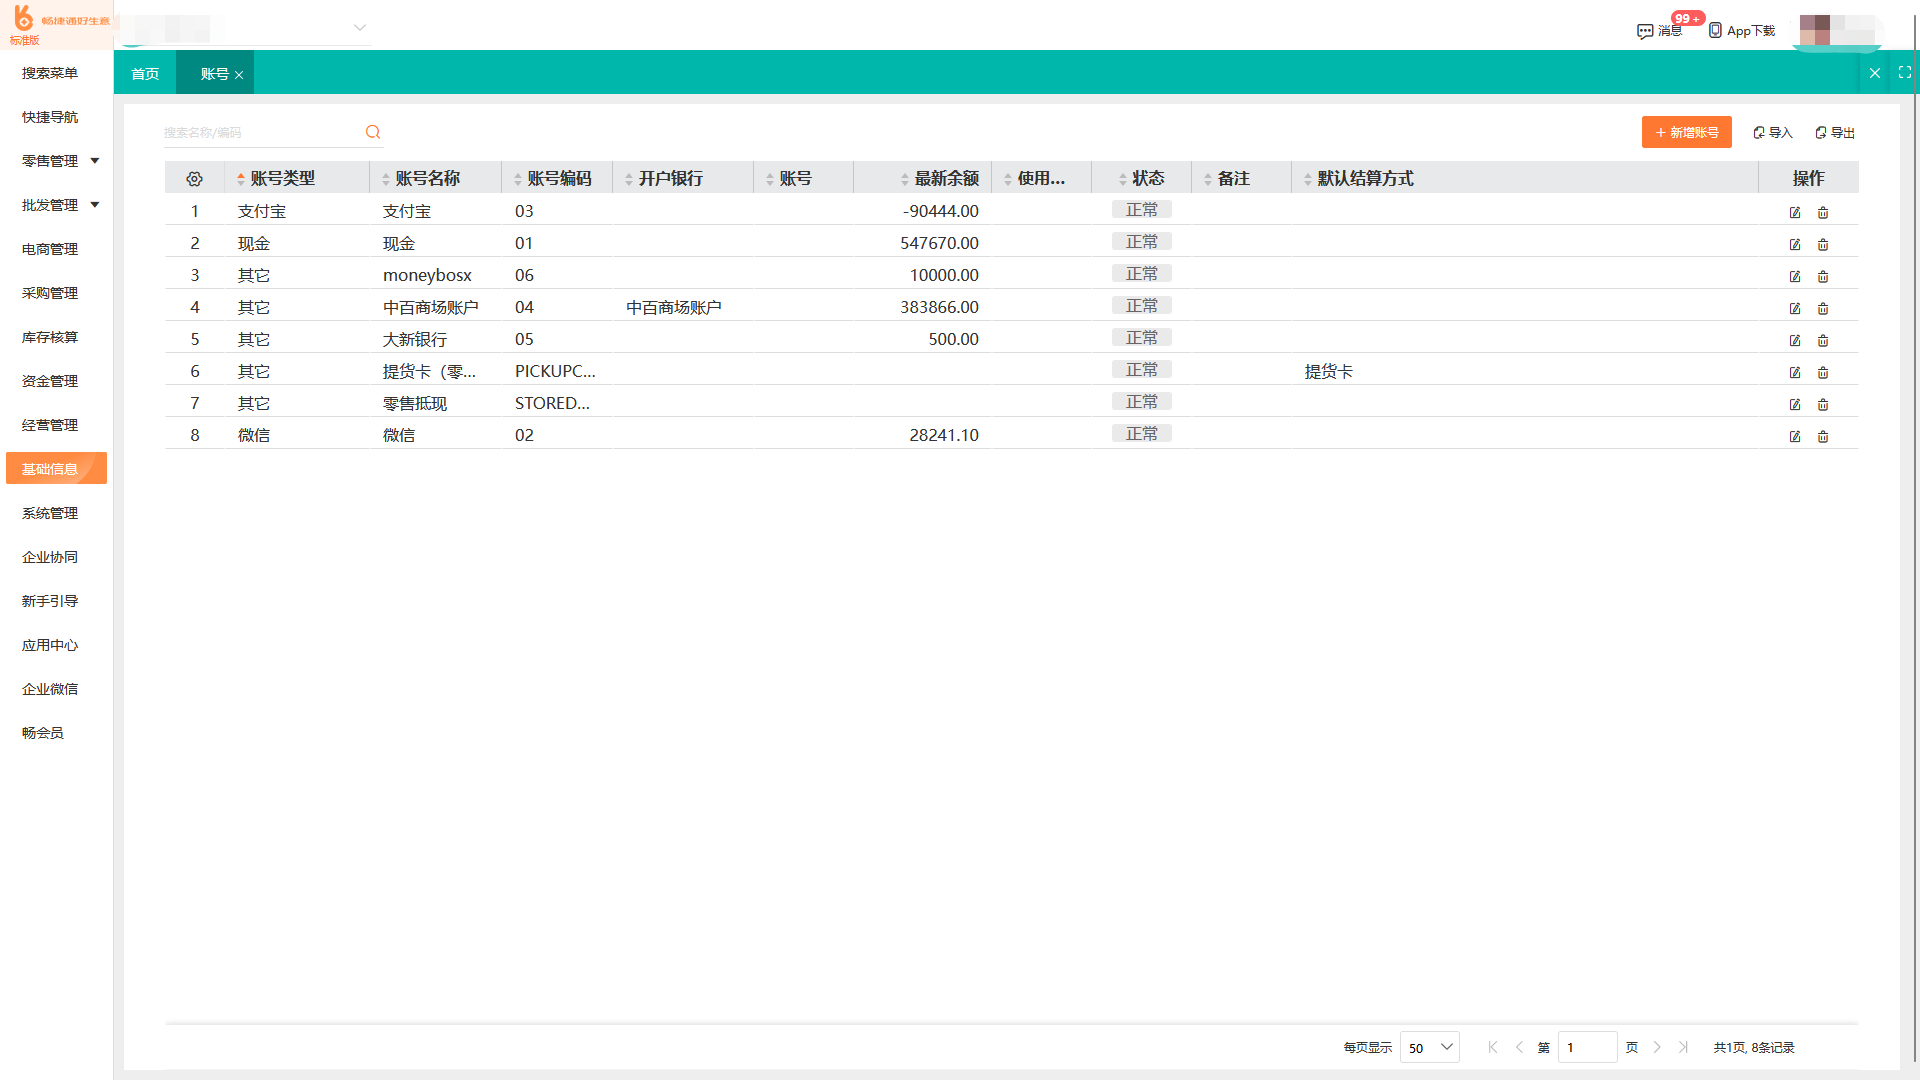The image size is (1920, 1080).
Task: Click the 导出 export icon button
Action: pyautogui.click(x=1834, y=132)
